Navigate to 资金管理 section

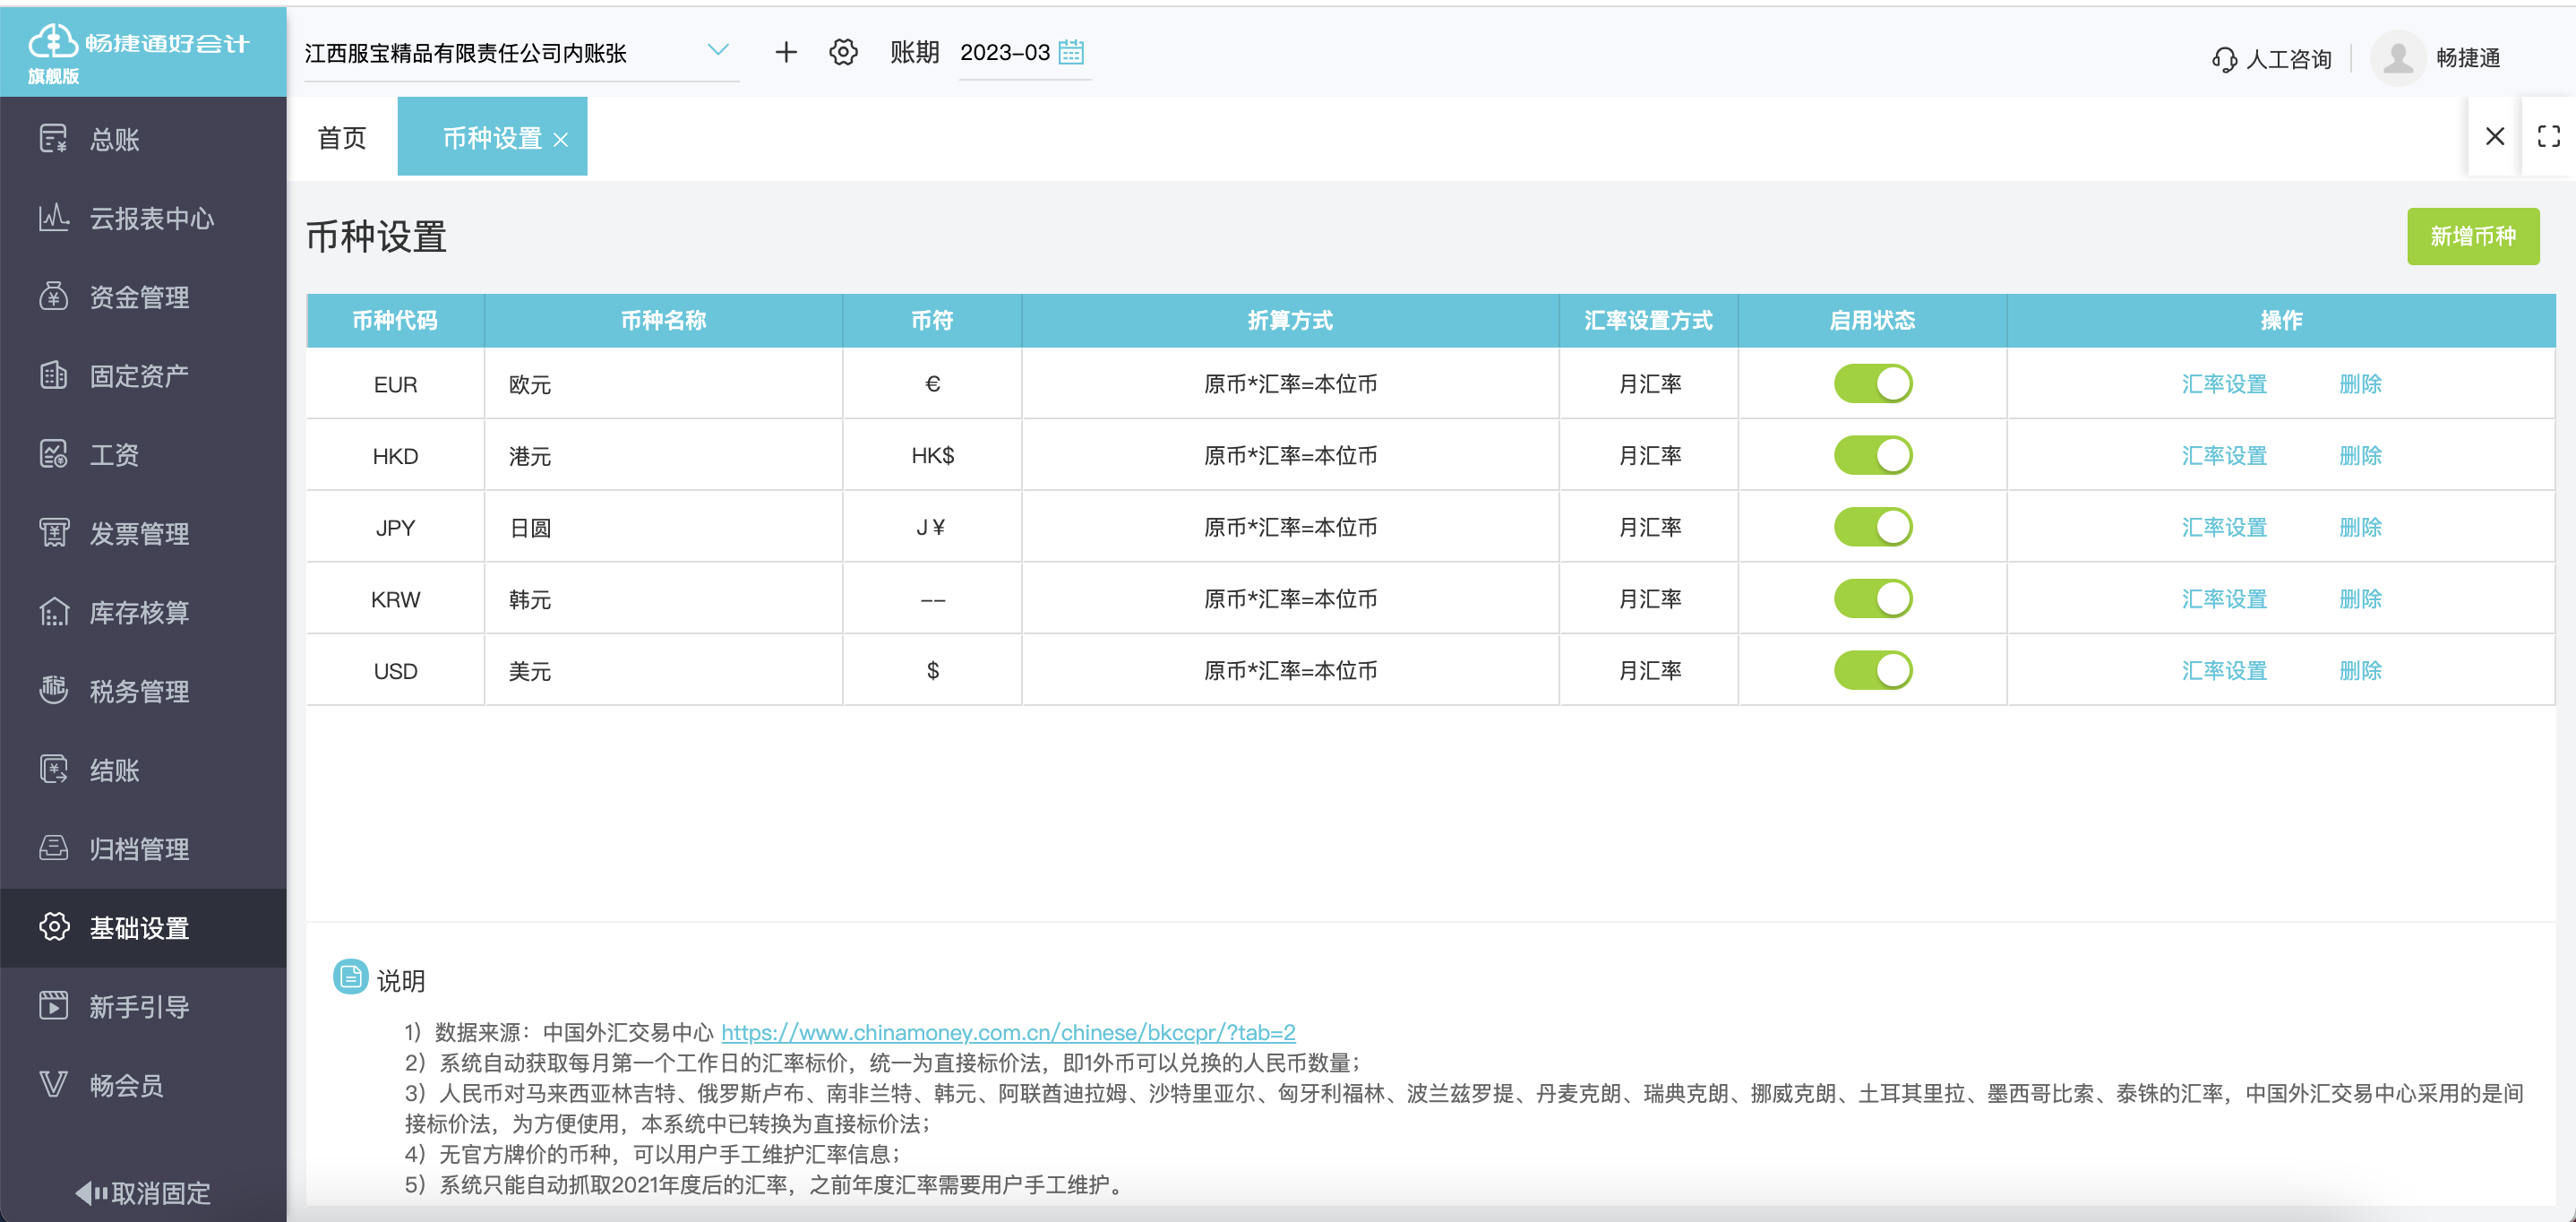pos(140,297)
